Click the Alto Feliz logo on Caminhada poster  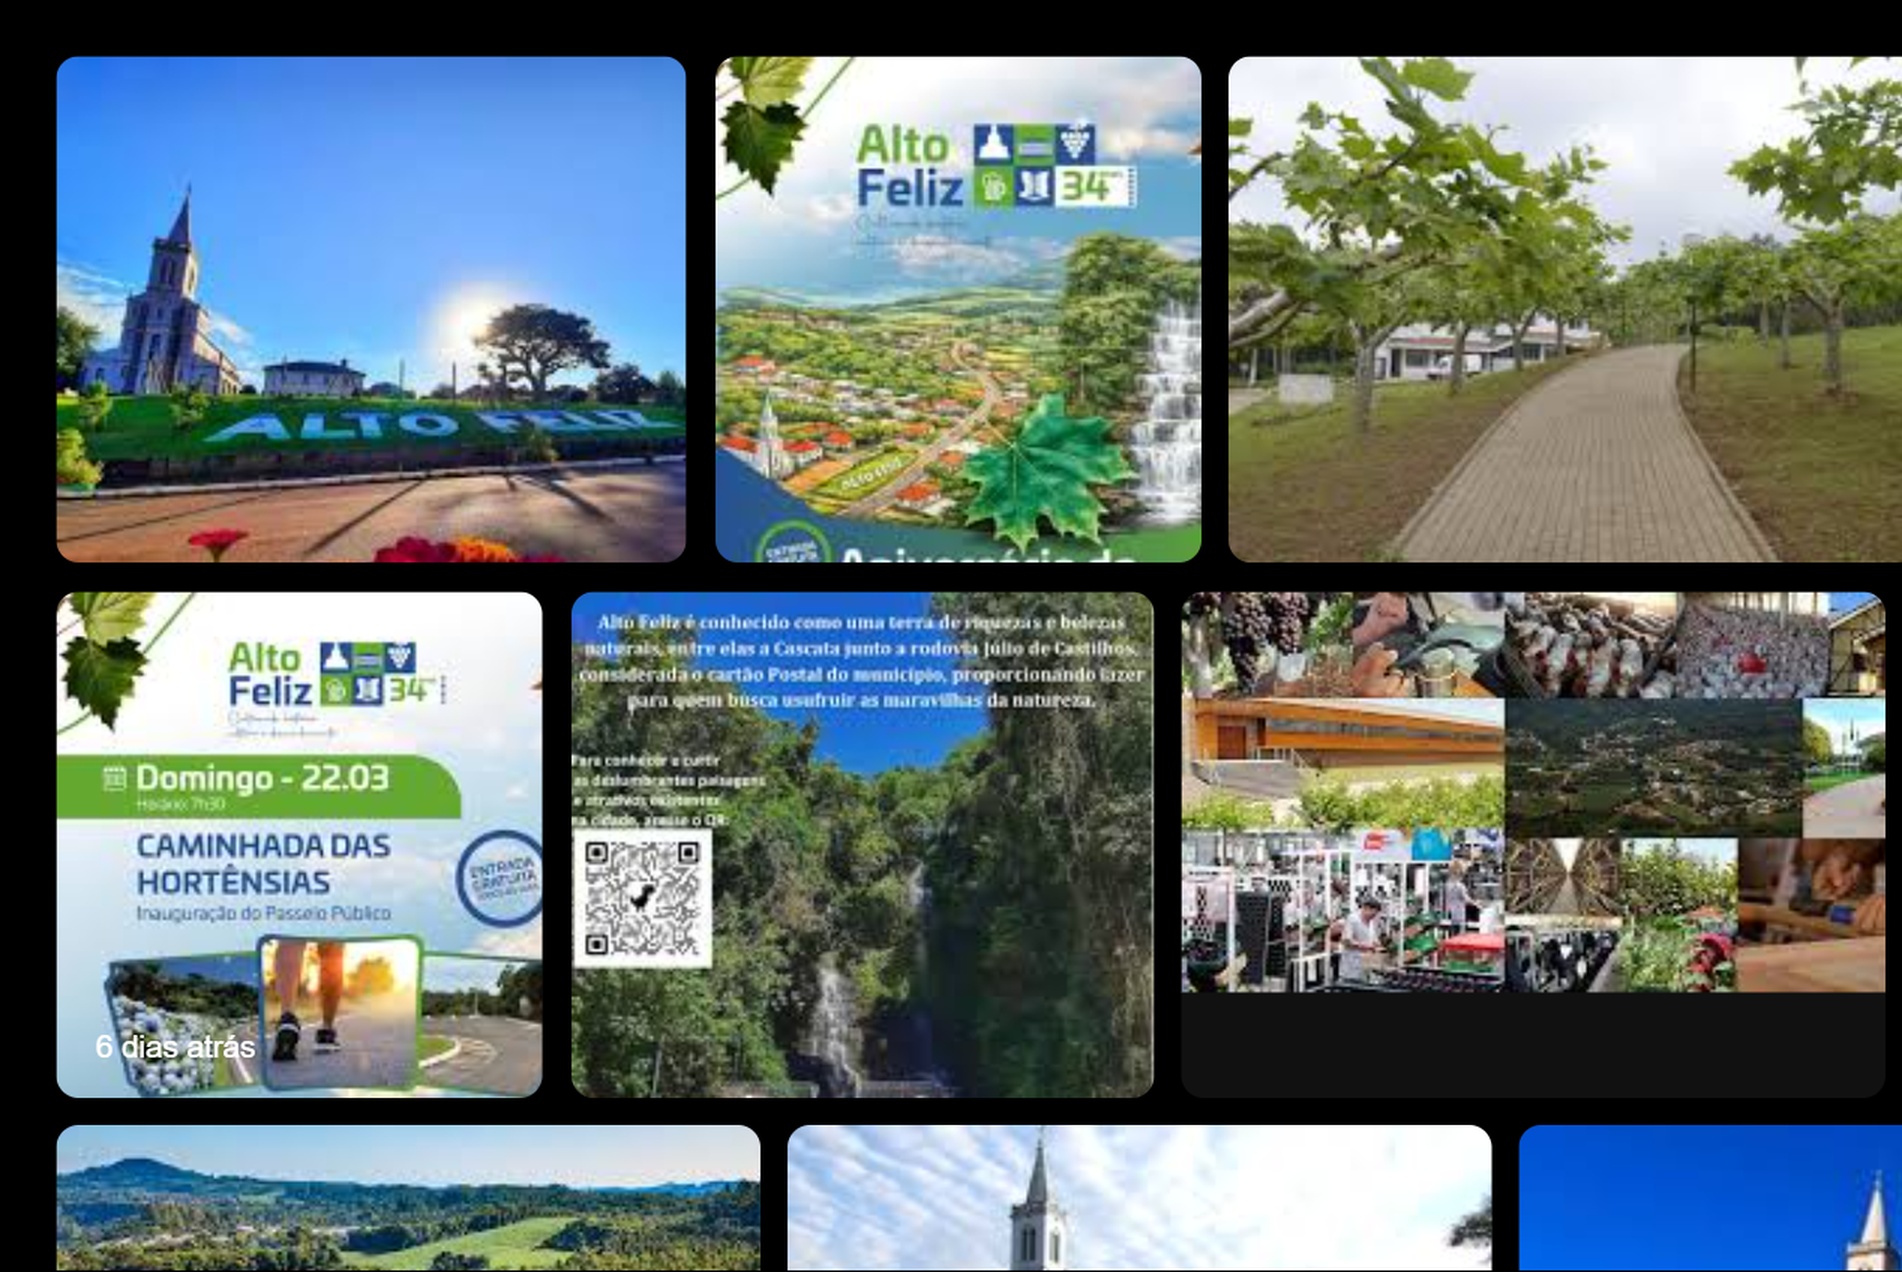point(335,674)
